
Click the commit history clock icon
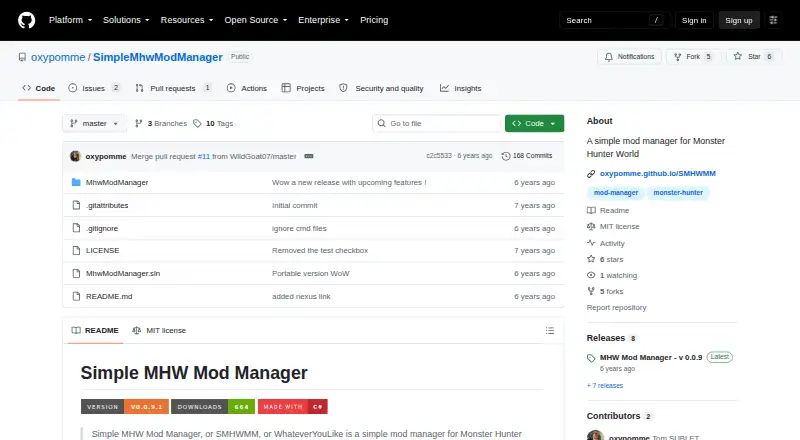(x=506, y=156)
